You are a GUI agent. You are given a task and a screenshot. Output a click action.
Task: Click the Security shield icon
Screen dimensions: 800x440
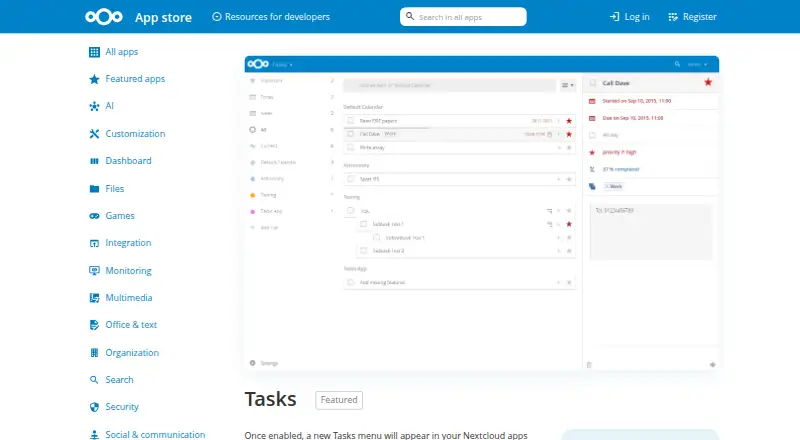(94, 407)
